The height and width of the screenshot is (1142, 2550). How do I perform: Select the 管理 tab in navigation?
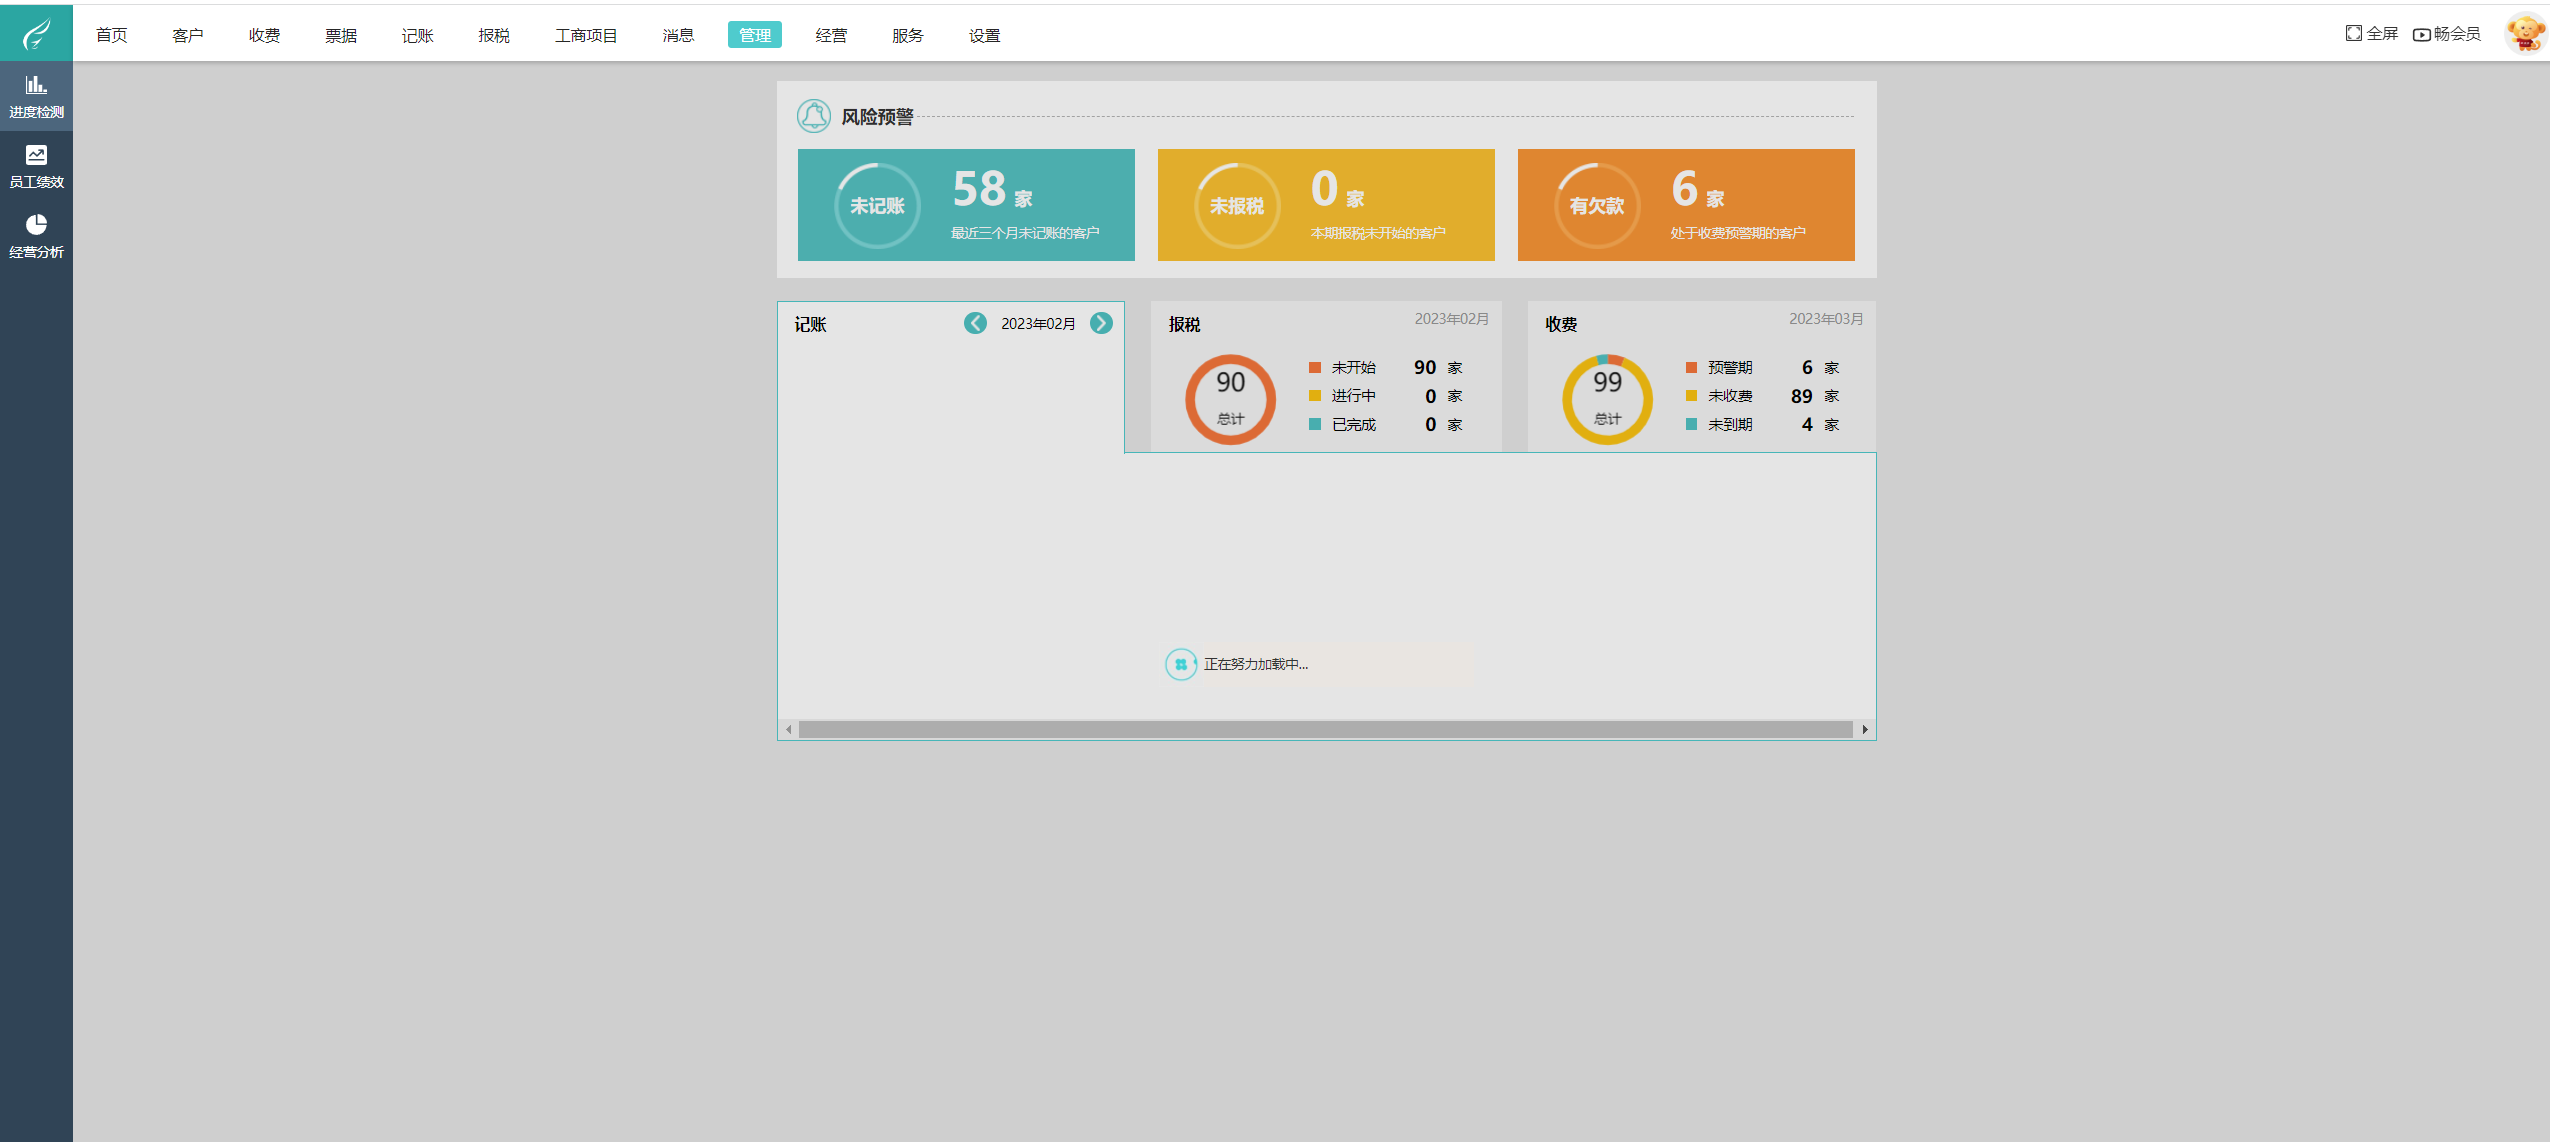click(751, 34)
